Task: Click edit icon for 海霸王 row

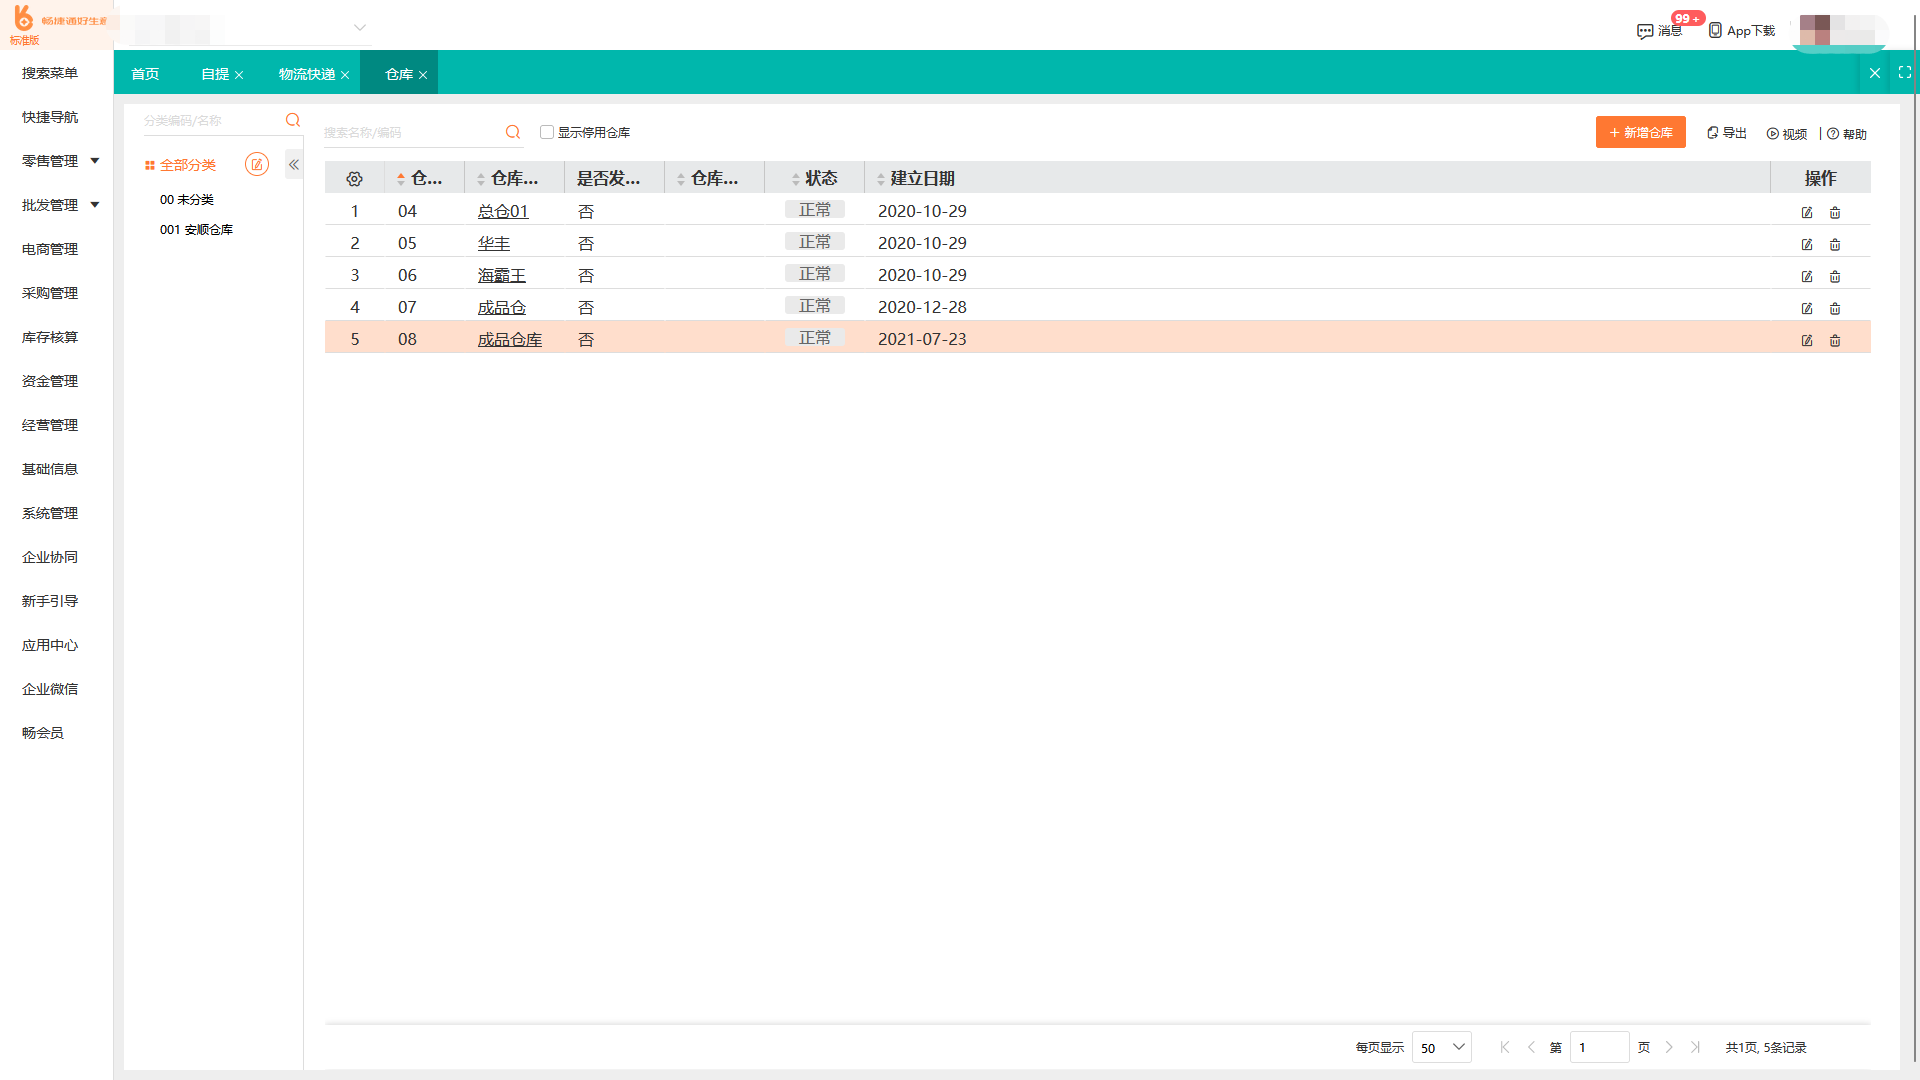Action: point(1805,276)
